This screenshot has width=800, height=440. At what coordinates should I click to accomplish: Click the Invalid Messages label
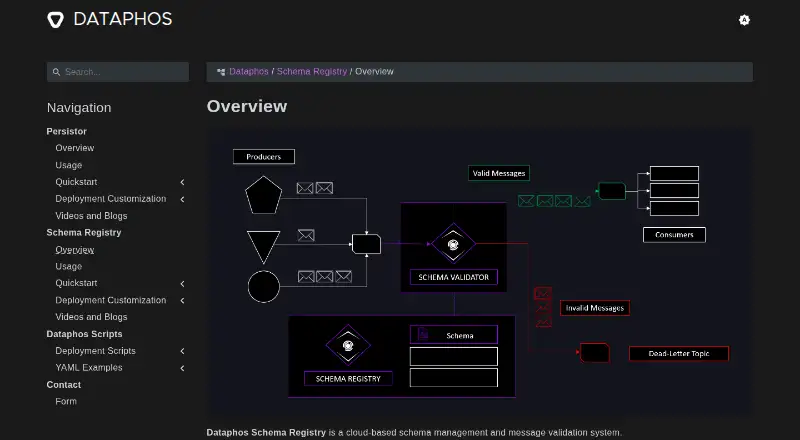(595, 308)
